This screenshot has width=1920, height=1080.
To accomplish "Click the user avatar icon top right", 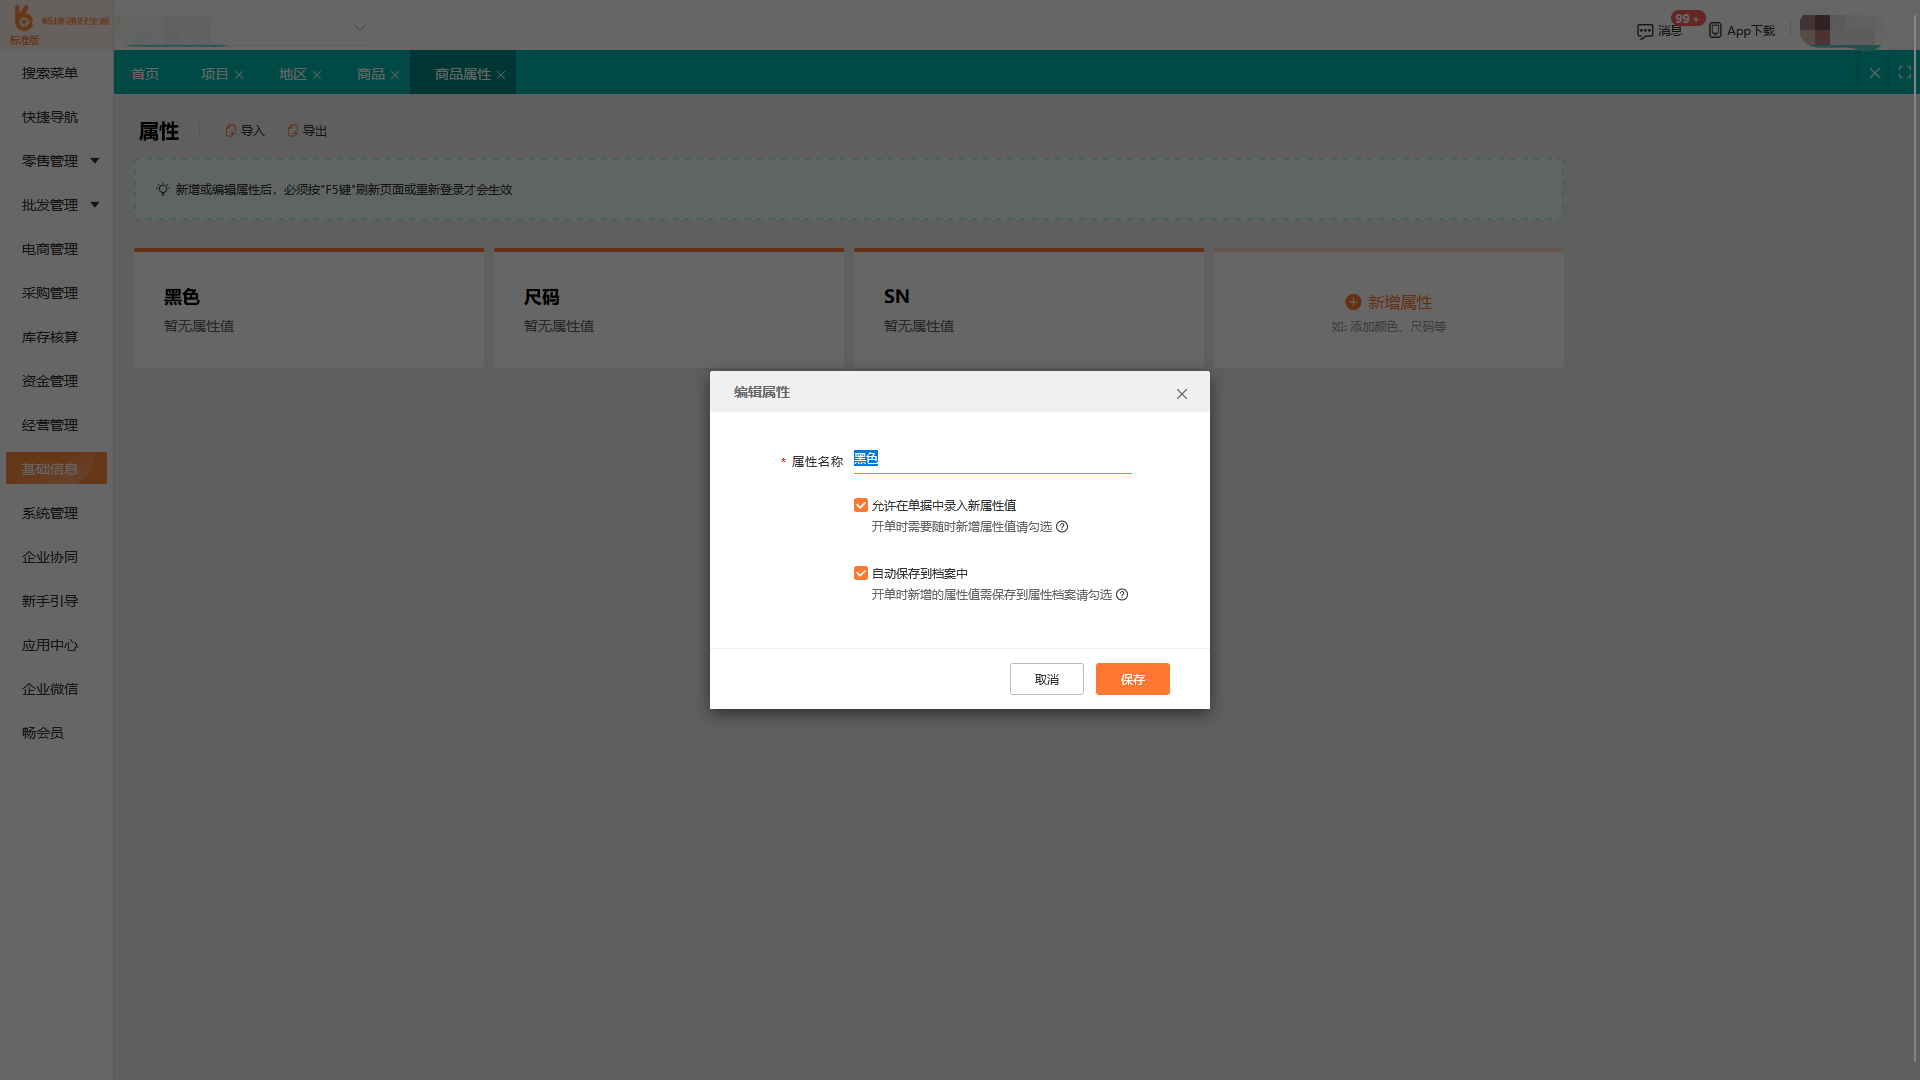I will click(x=1817, y=29).
